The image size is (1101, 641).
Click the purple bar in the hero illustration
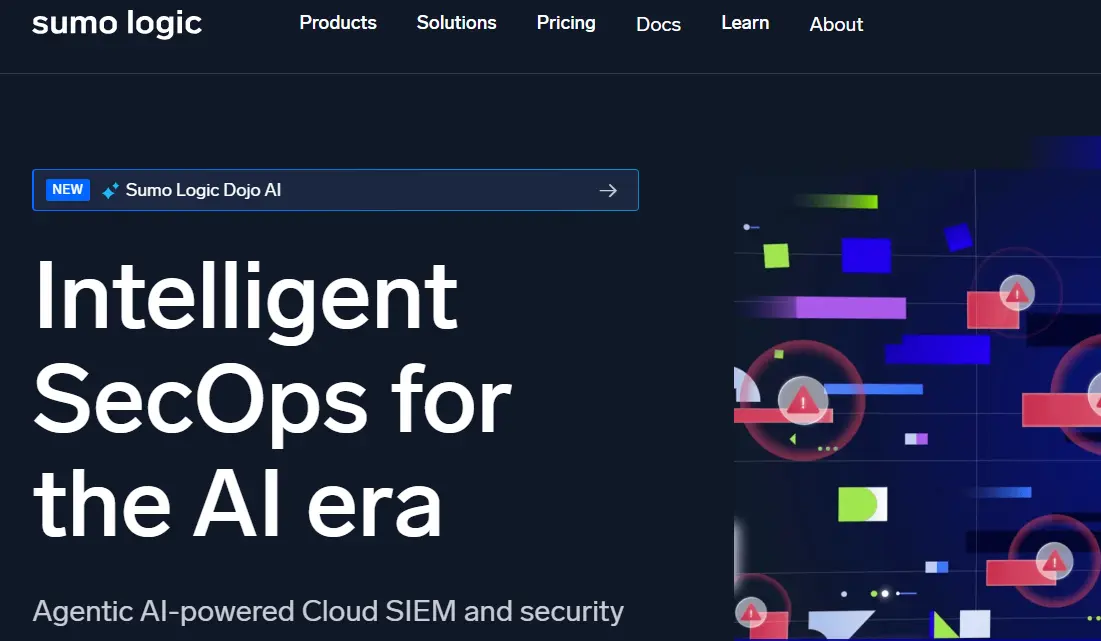(x=850, y=307)
